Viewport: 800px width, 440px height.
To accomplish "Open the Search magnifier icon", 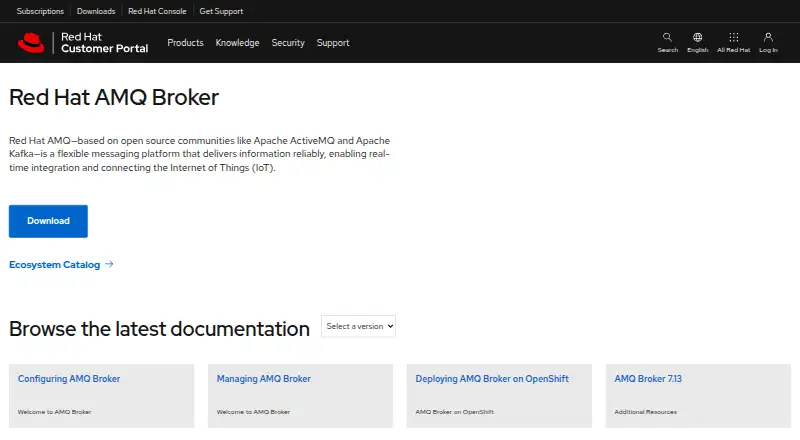I will pos(667,37).
